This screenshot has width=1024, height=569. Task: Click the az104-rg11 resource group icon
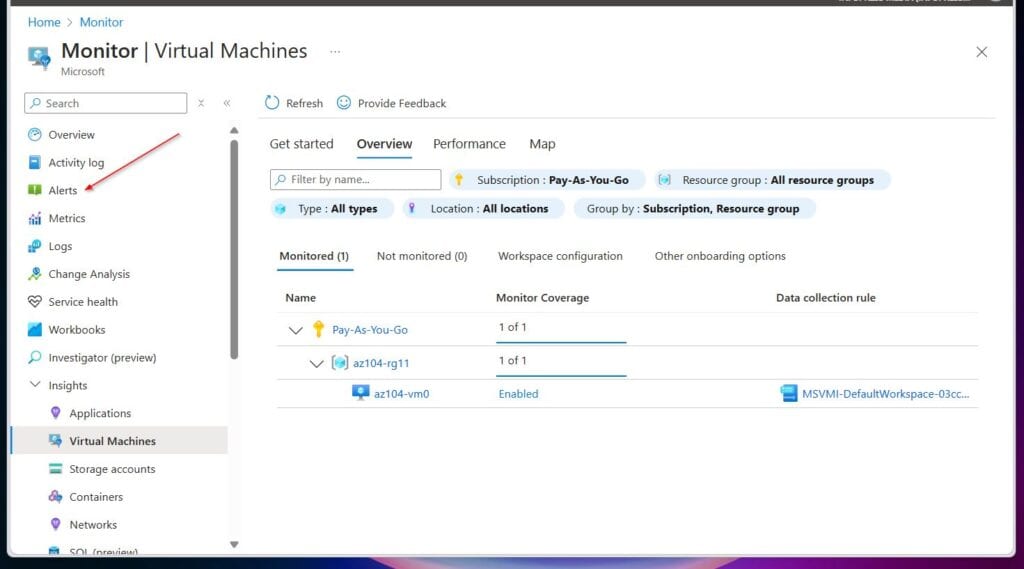coord(340,363)
